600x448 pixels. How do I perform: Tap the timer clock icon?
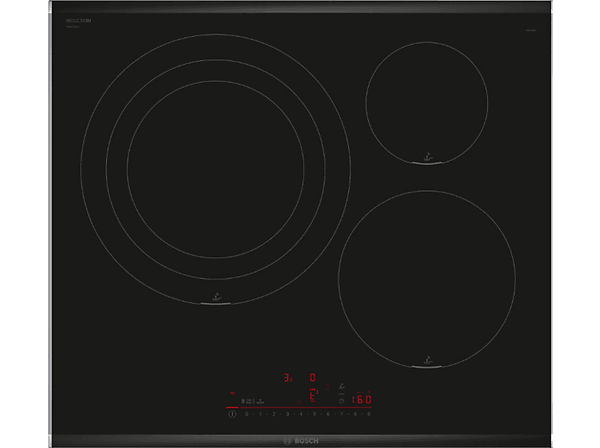coord(341,399)
